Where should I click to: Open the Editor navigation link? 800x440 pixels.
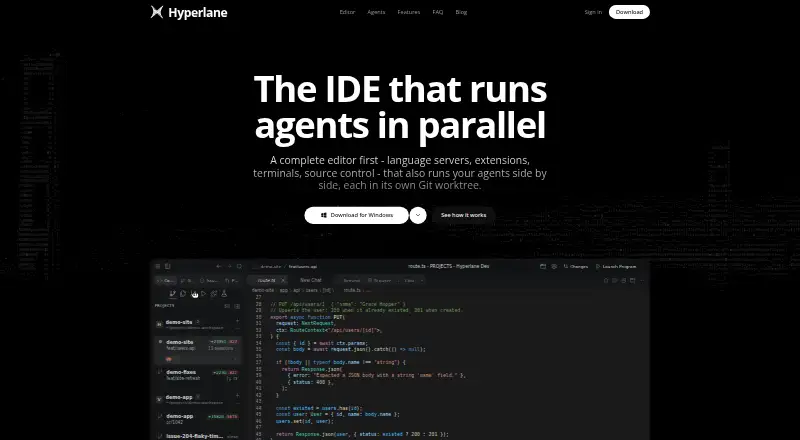pyautogui.click(x=347, y=12)
